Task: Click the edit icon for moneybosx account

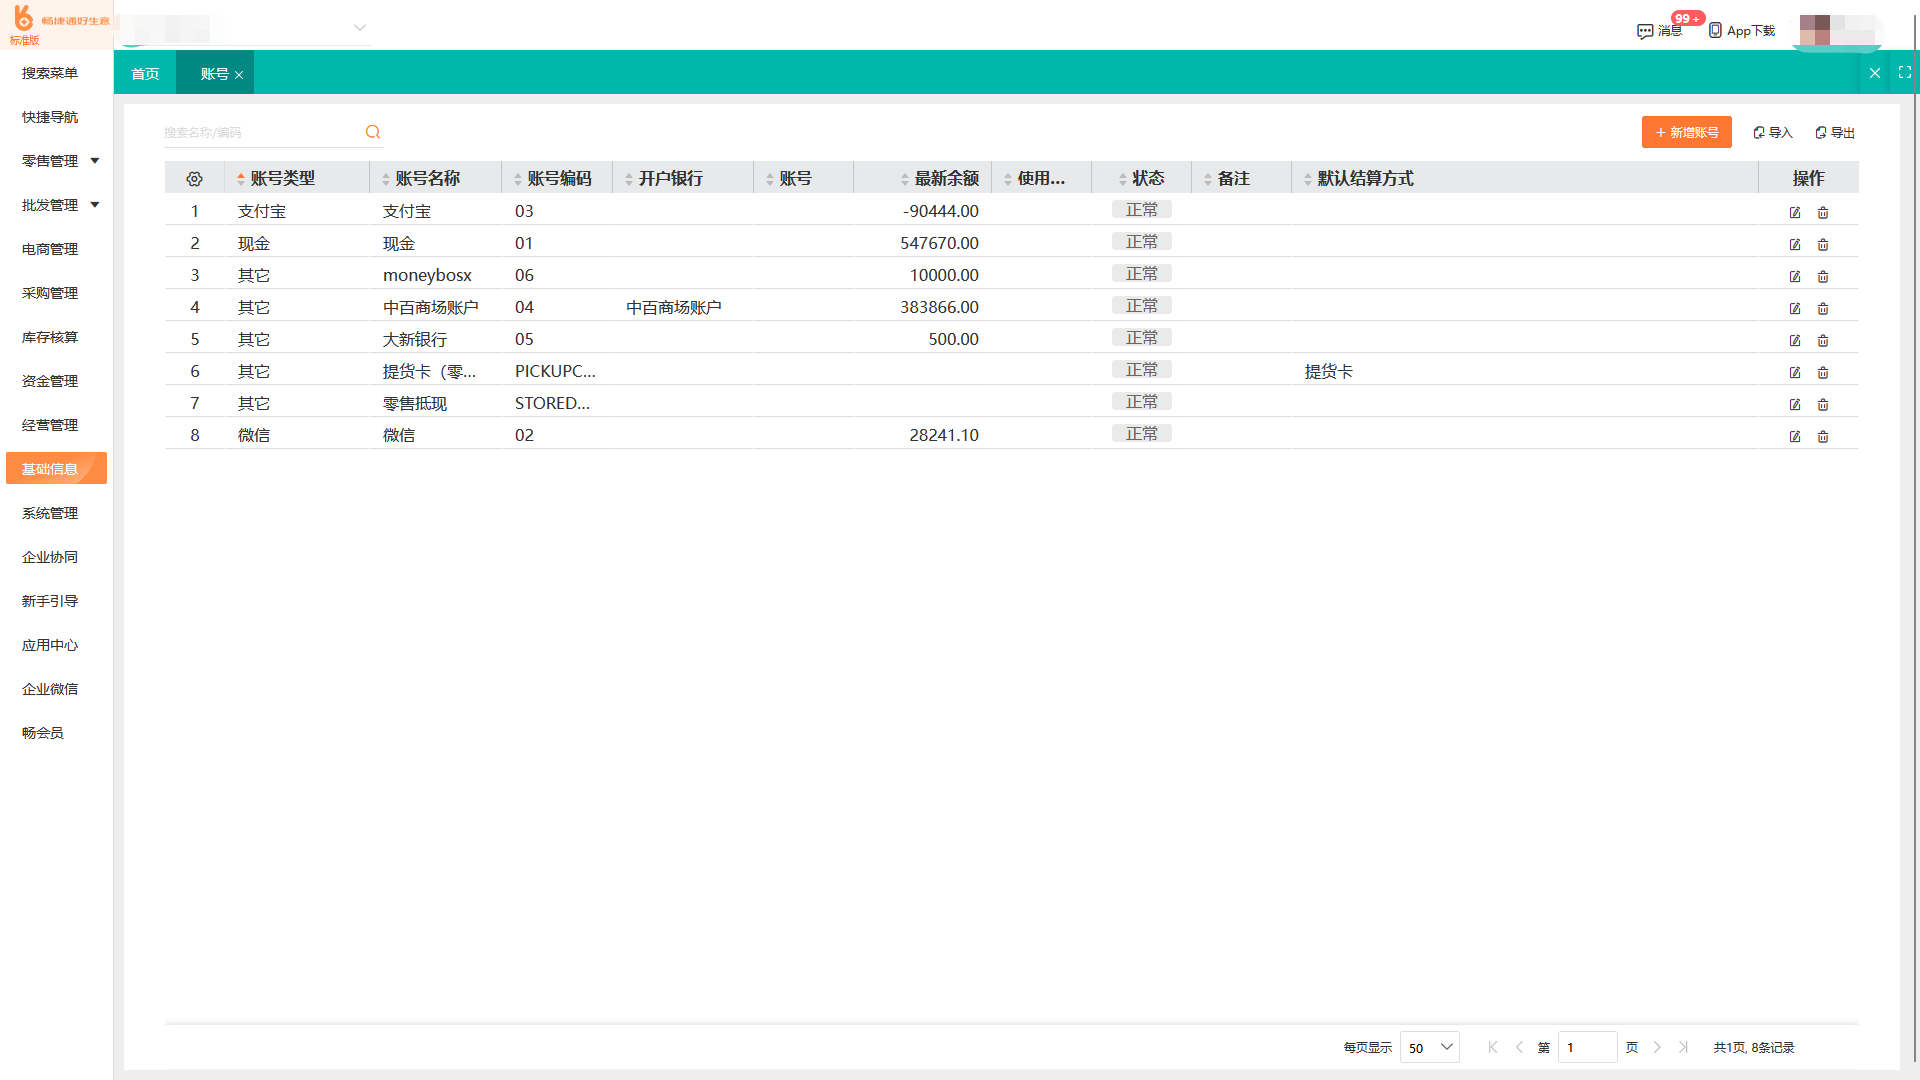Action: (1795, 274)
